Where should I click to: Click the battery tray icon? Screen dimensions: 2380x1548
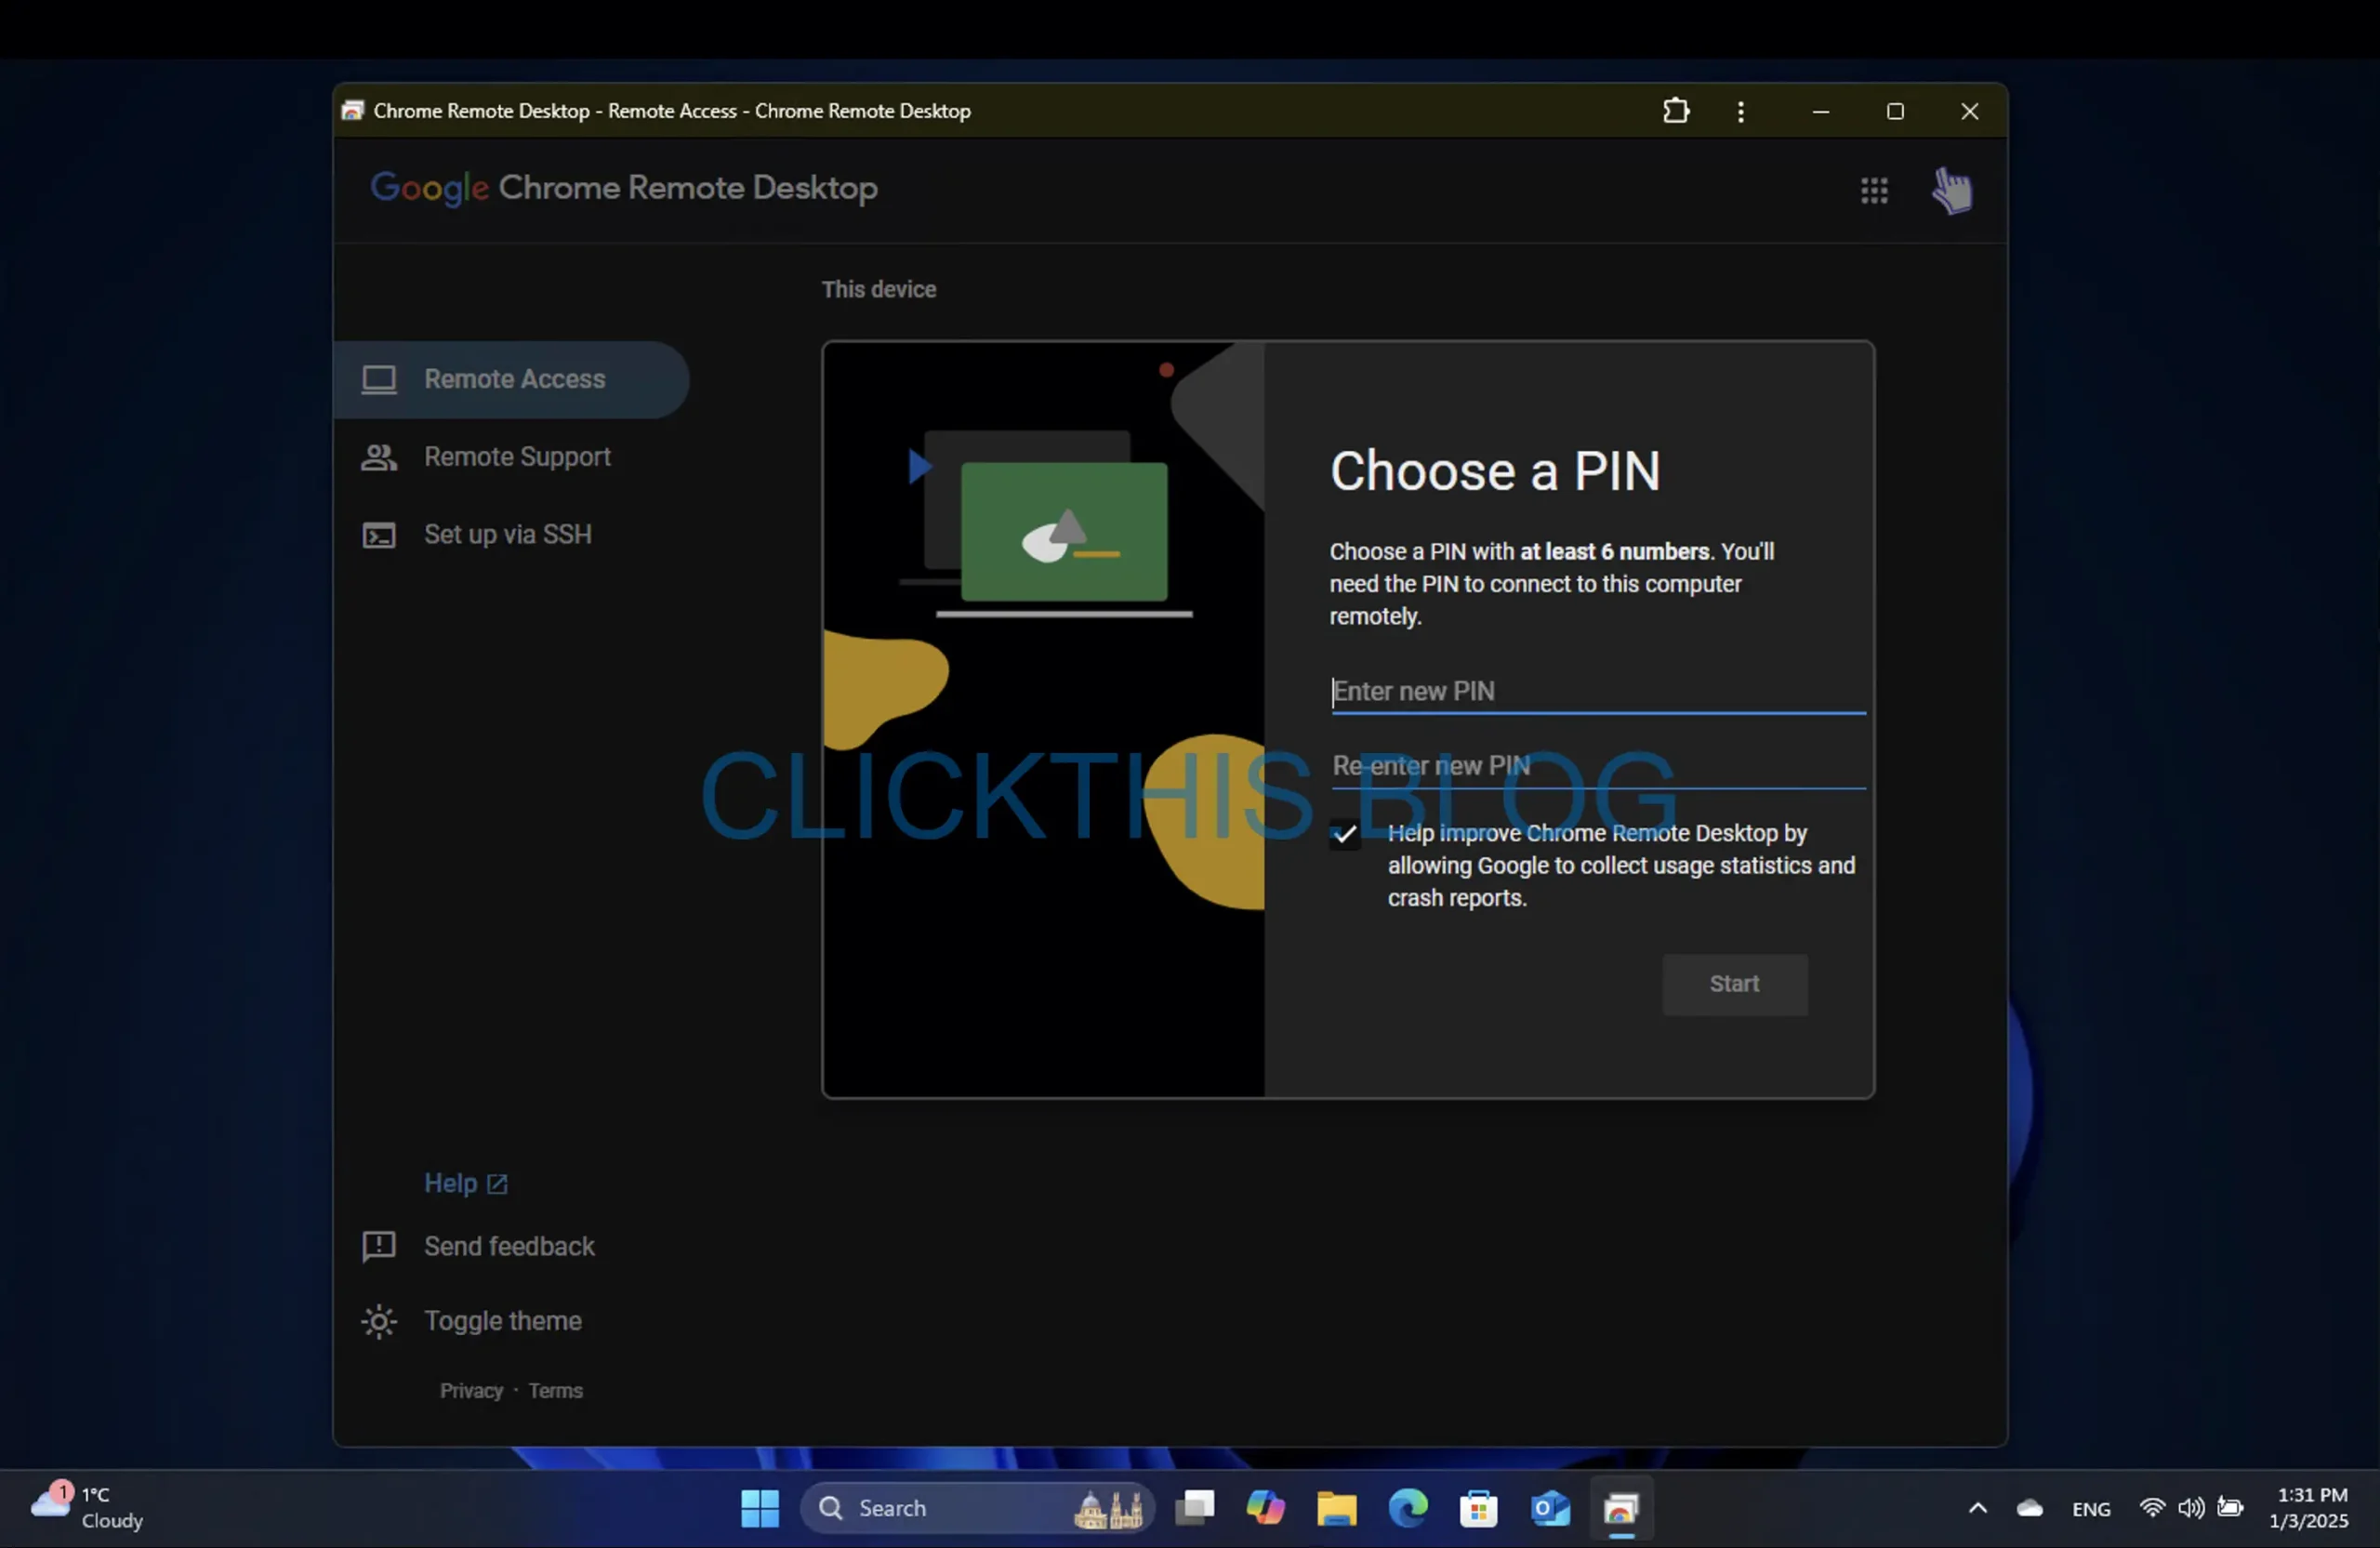(2230, 1508)
